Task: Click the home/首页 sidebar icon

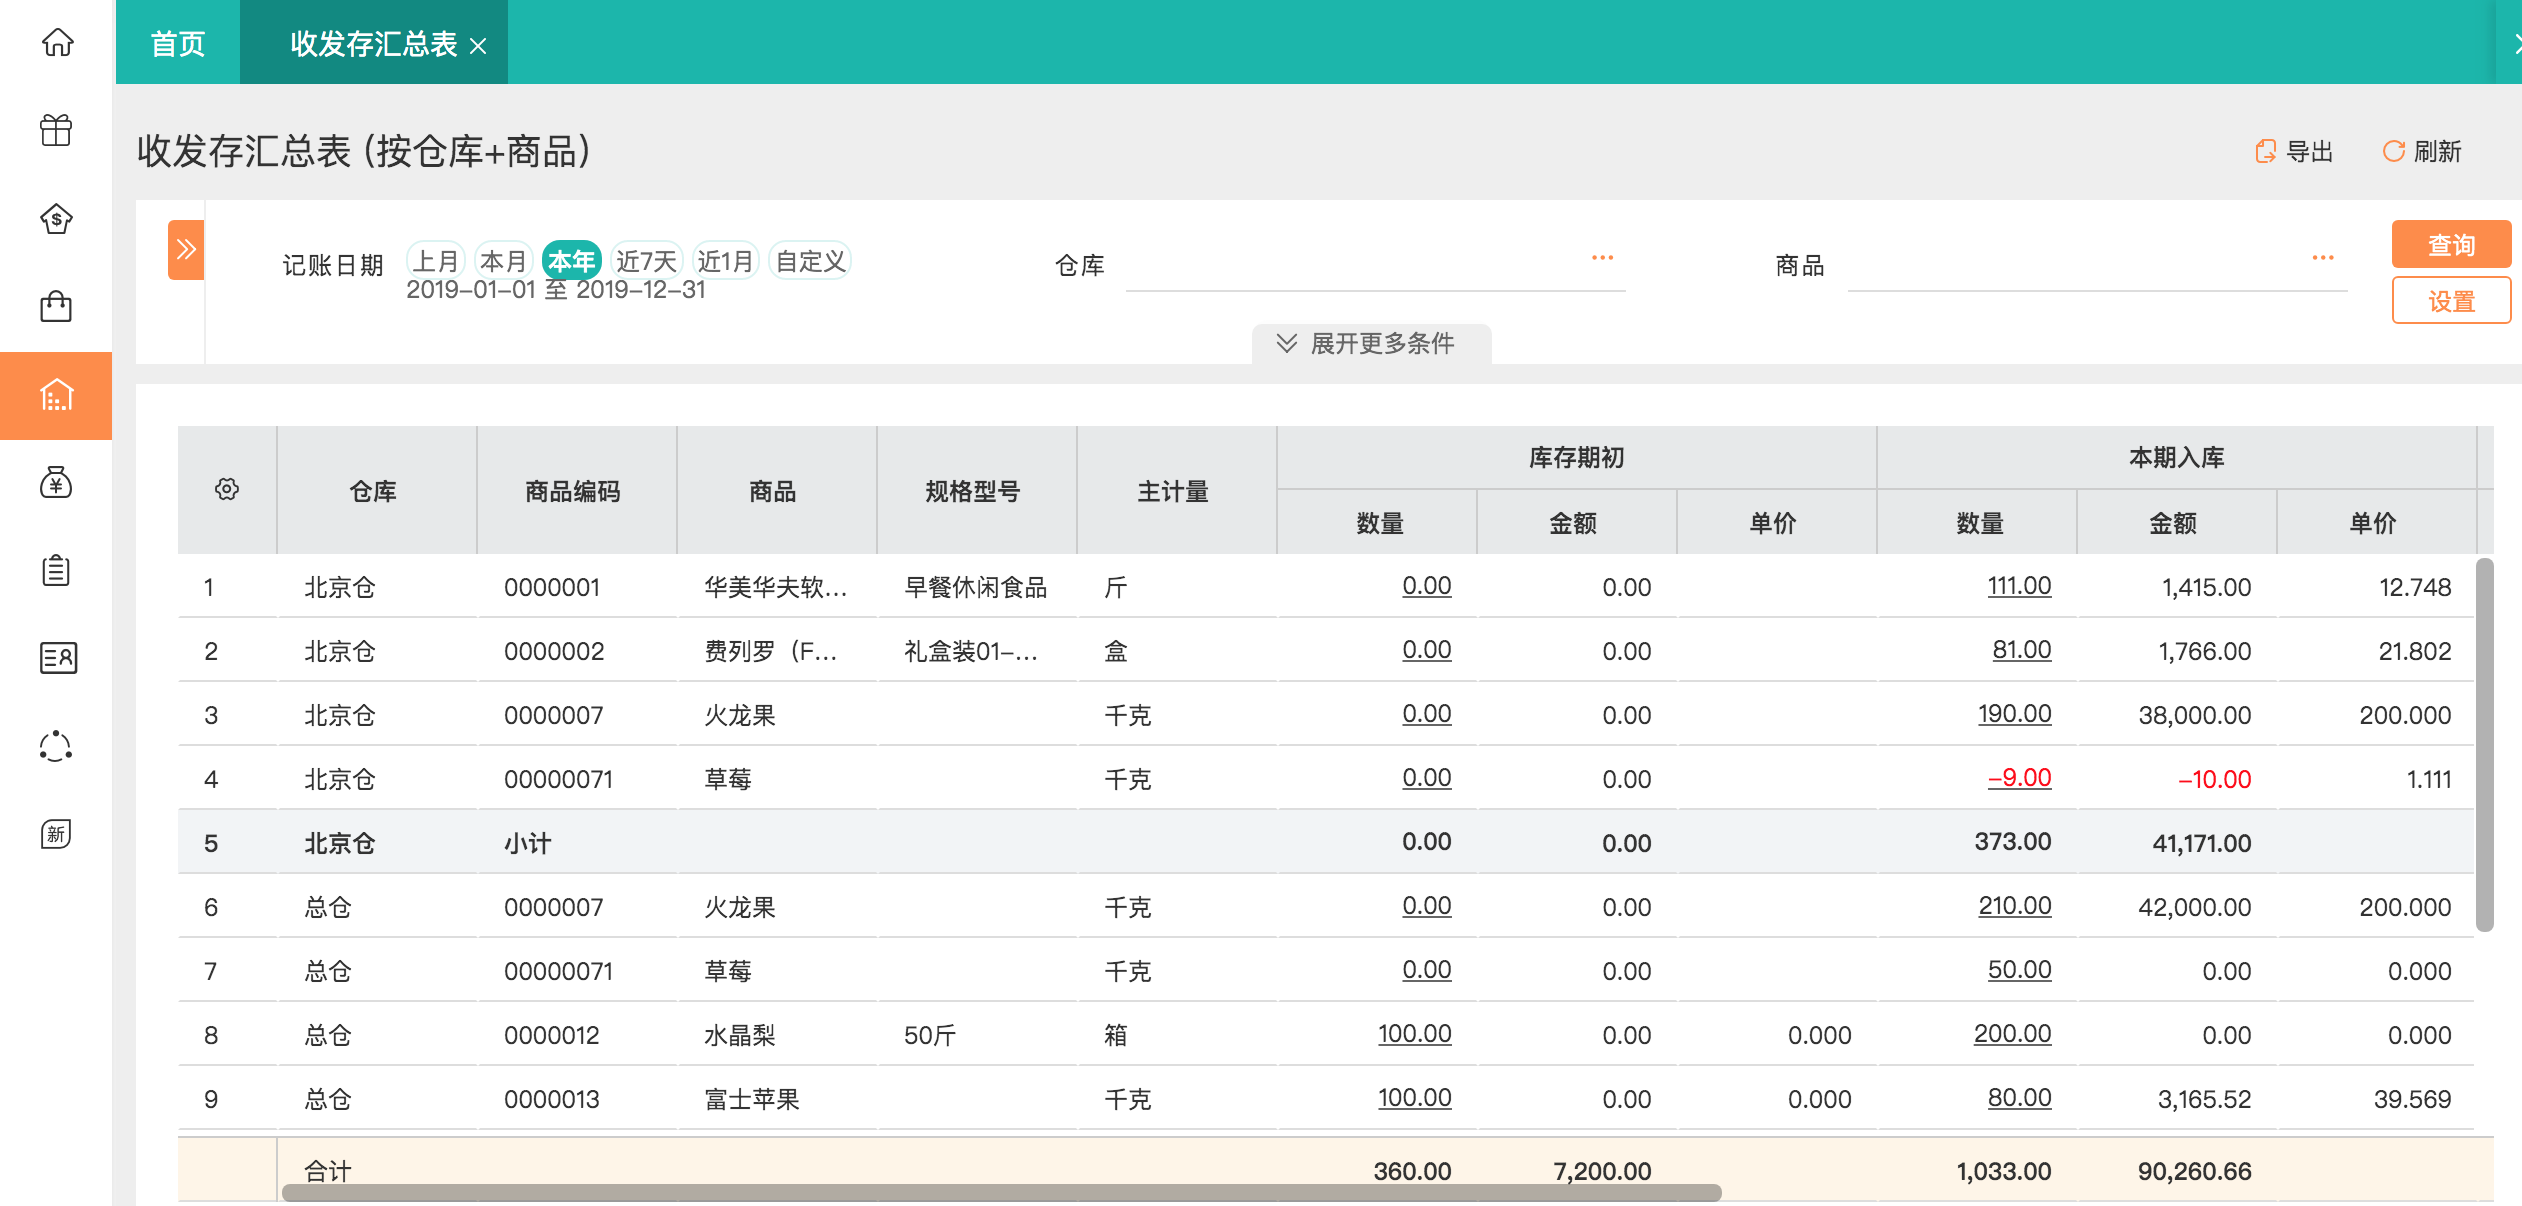Action: point(56,43)
